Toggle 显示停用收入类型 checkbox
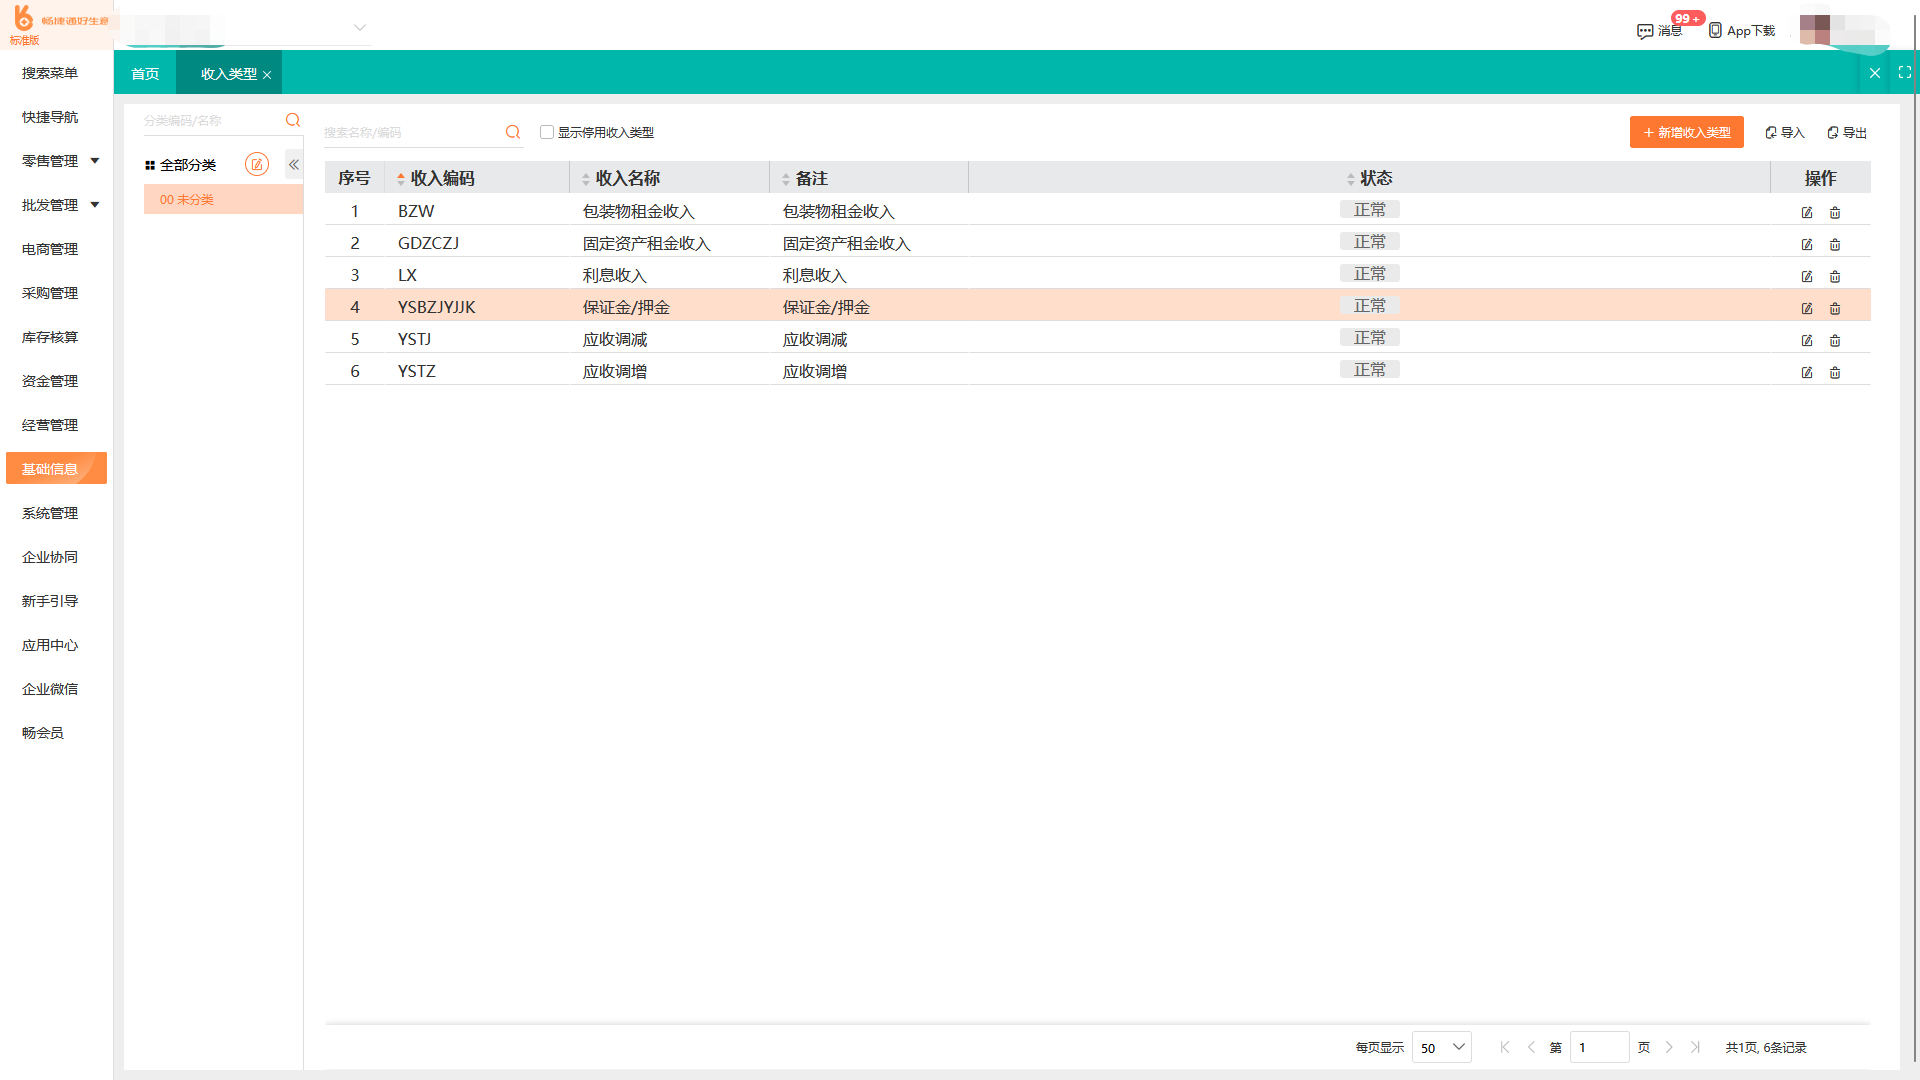 coord(546,132)
